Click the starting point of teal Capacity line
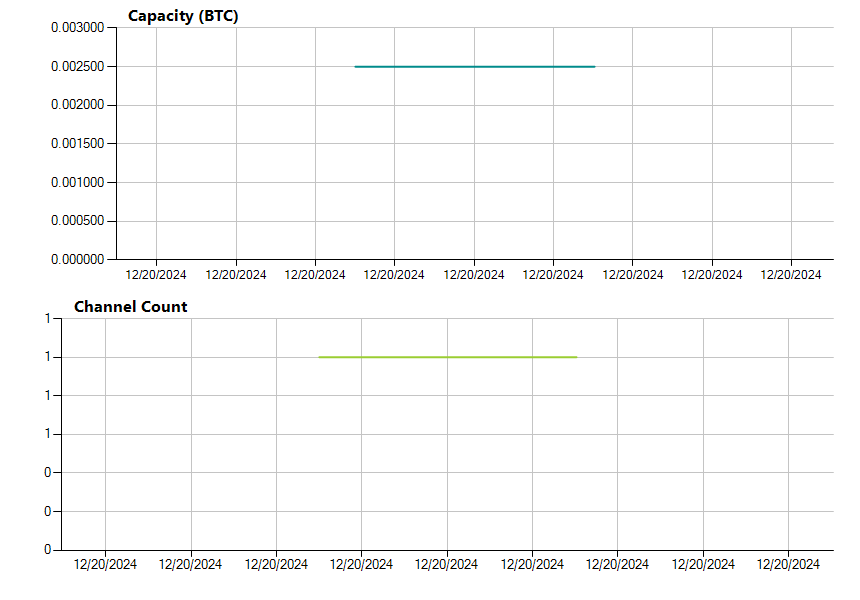860x600 pixels. coord(356,67)
